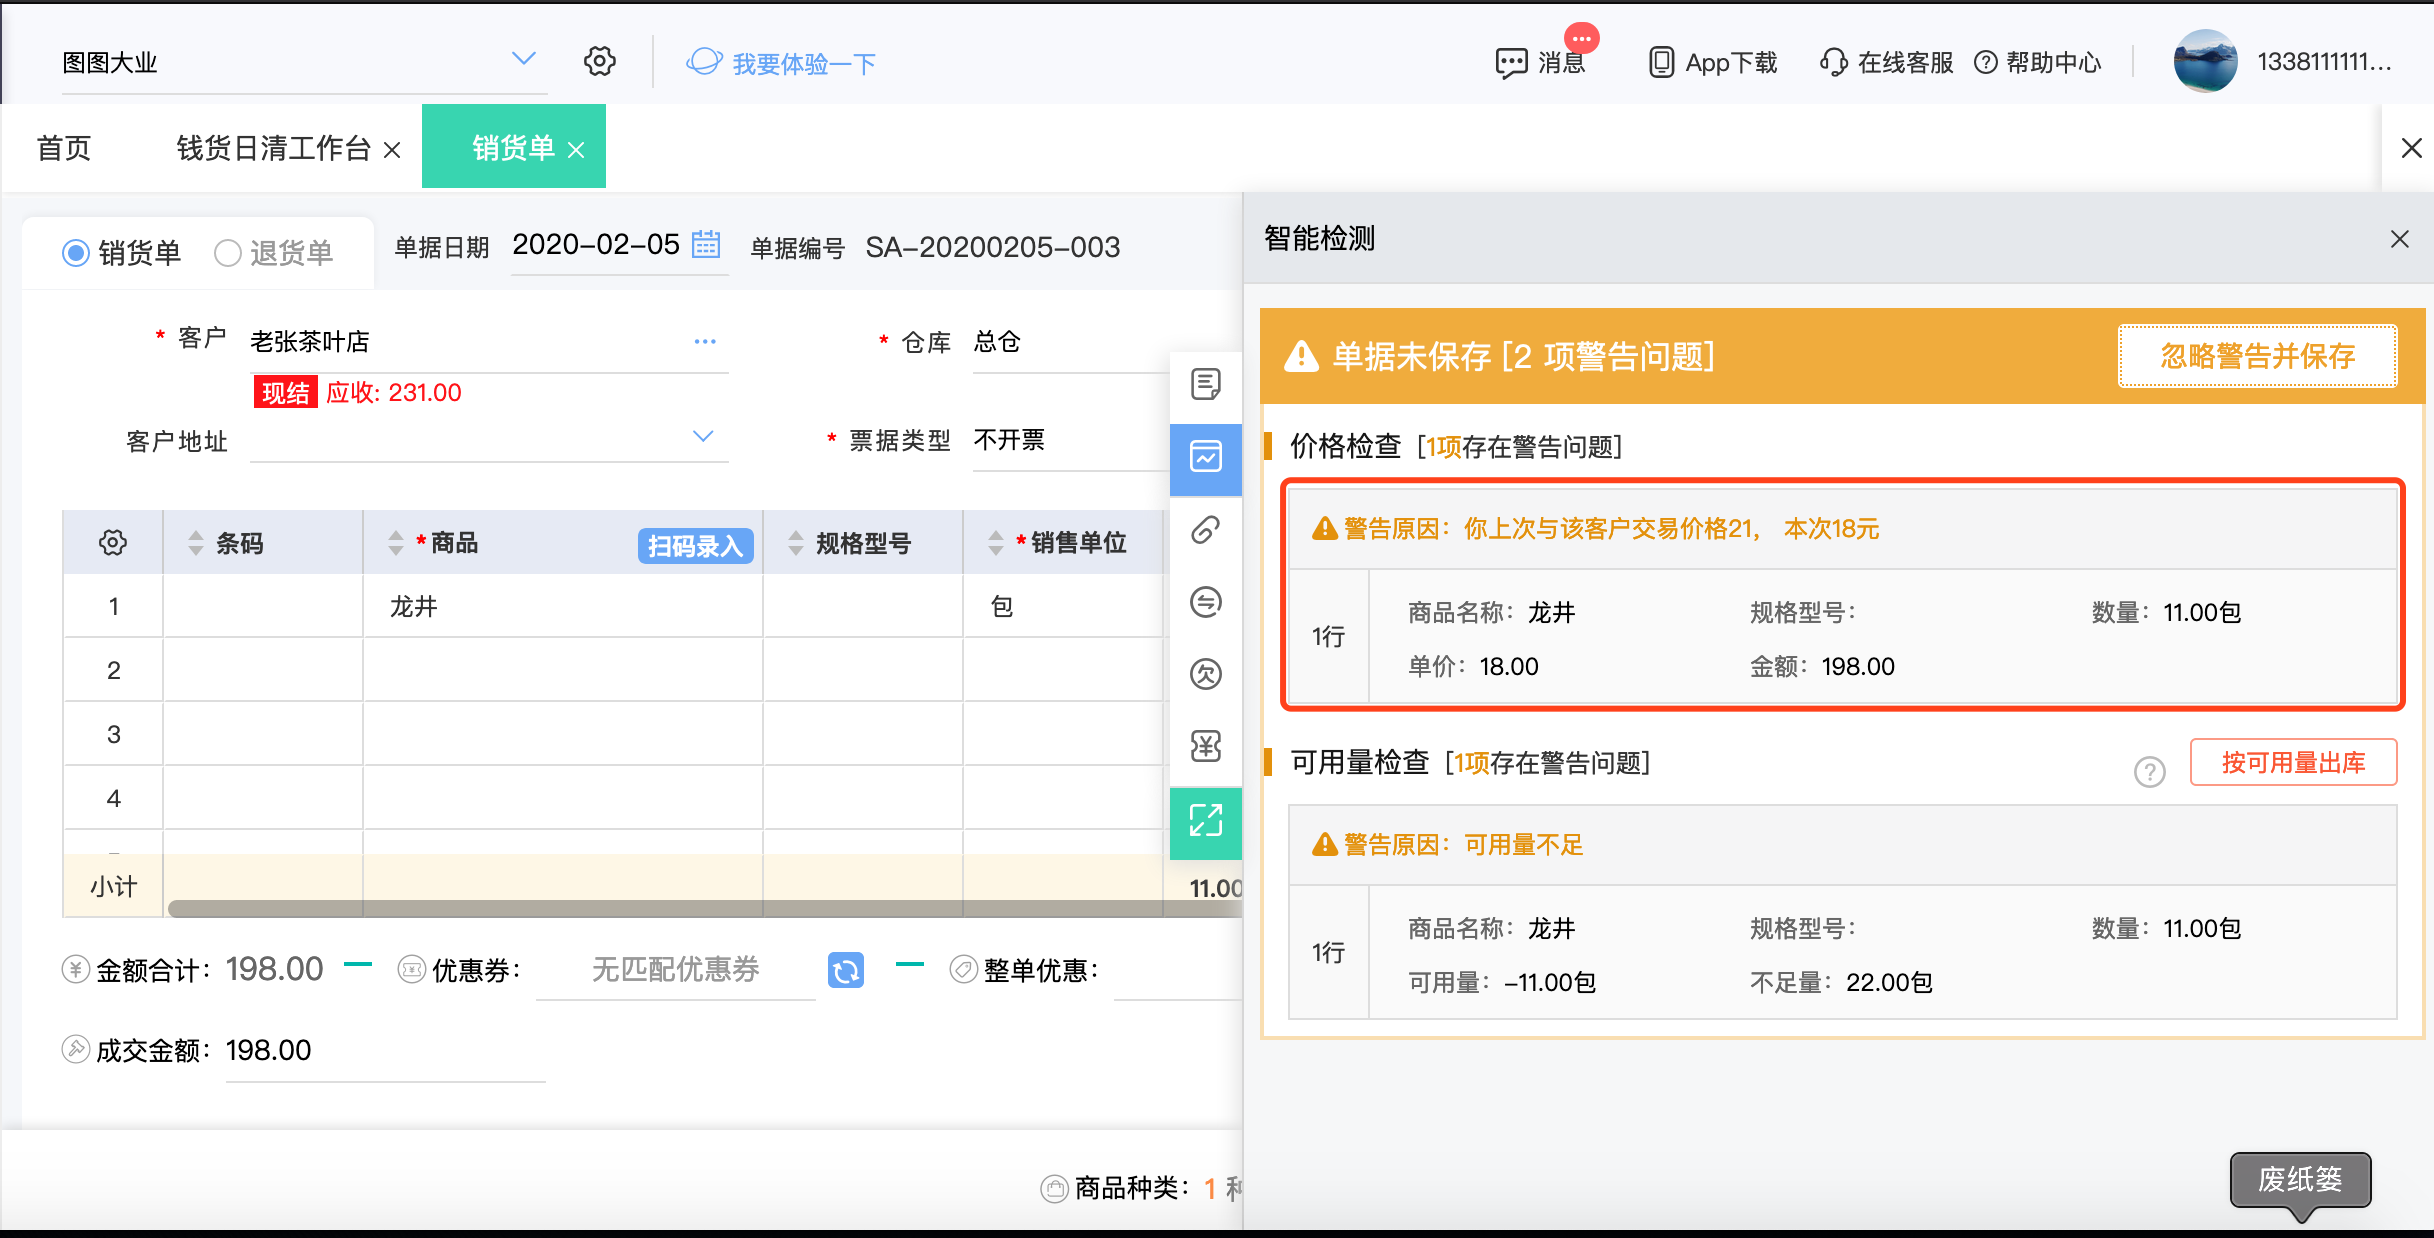The image size is (2434, 1238).
Task: Select 退货单 radio button
Action: coord(227,246)
